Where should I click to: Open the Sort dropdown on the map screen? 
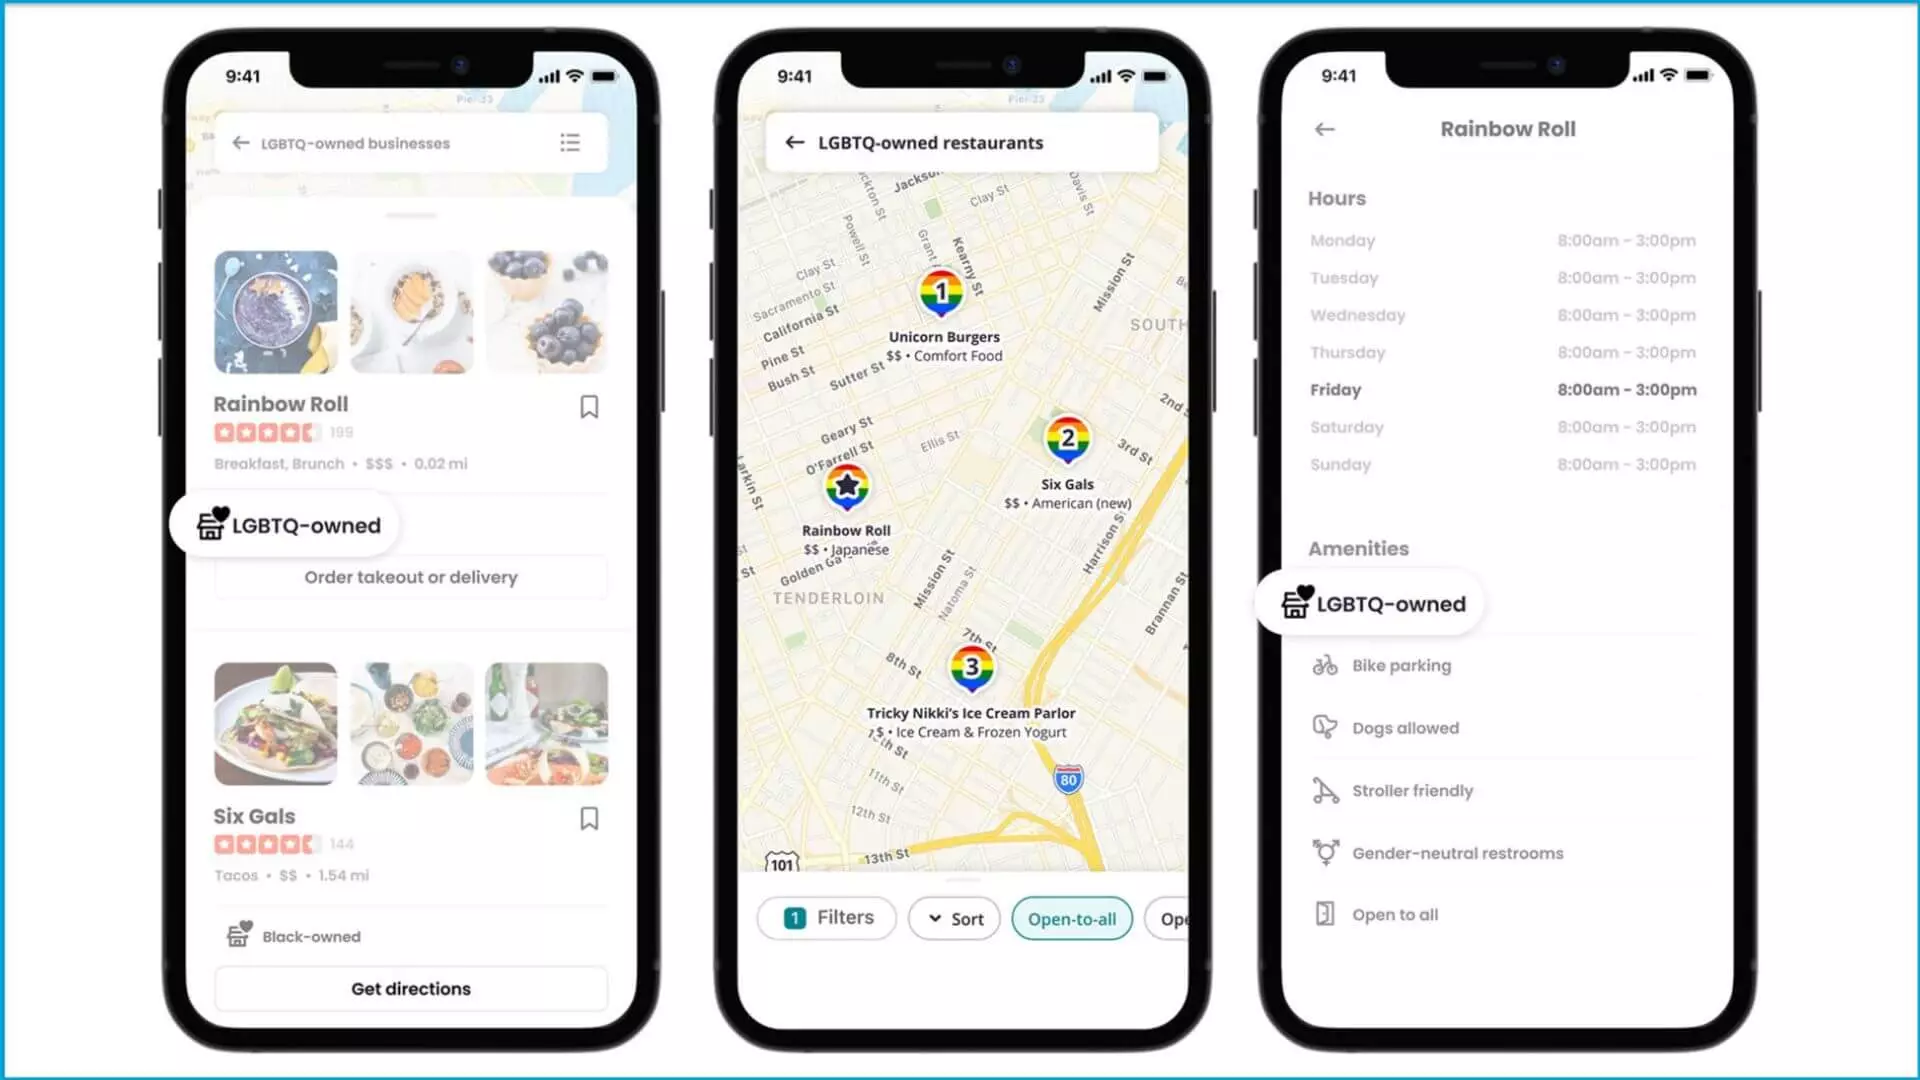pos(953,918)
